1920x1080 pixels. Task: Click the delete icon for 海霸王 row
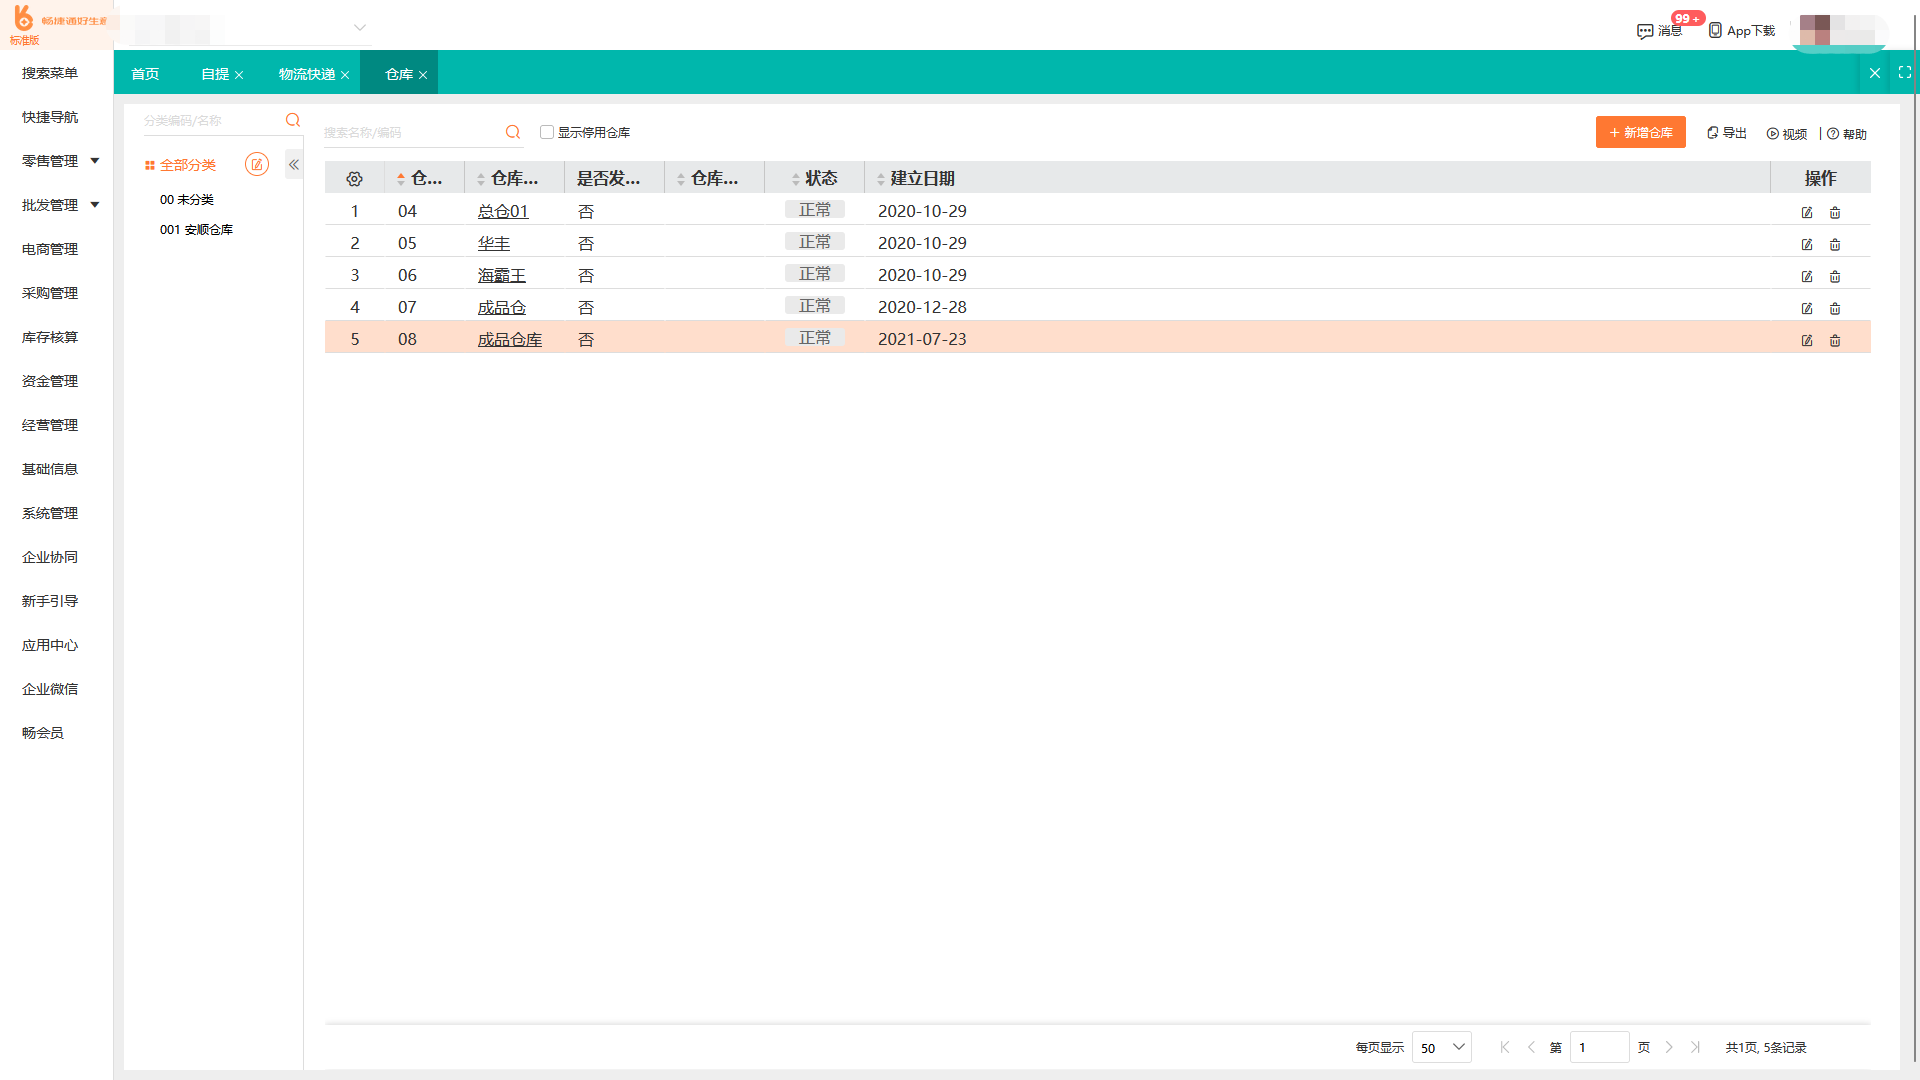(1834, 274)
